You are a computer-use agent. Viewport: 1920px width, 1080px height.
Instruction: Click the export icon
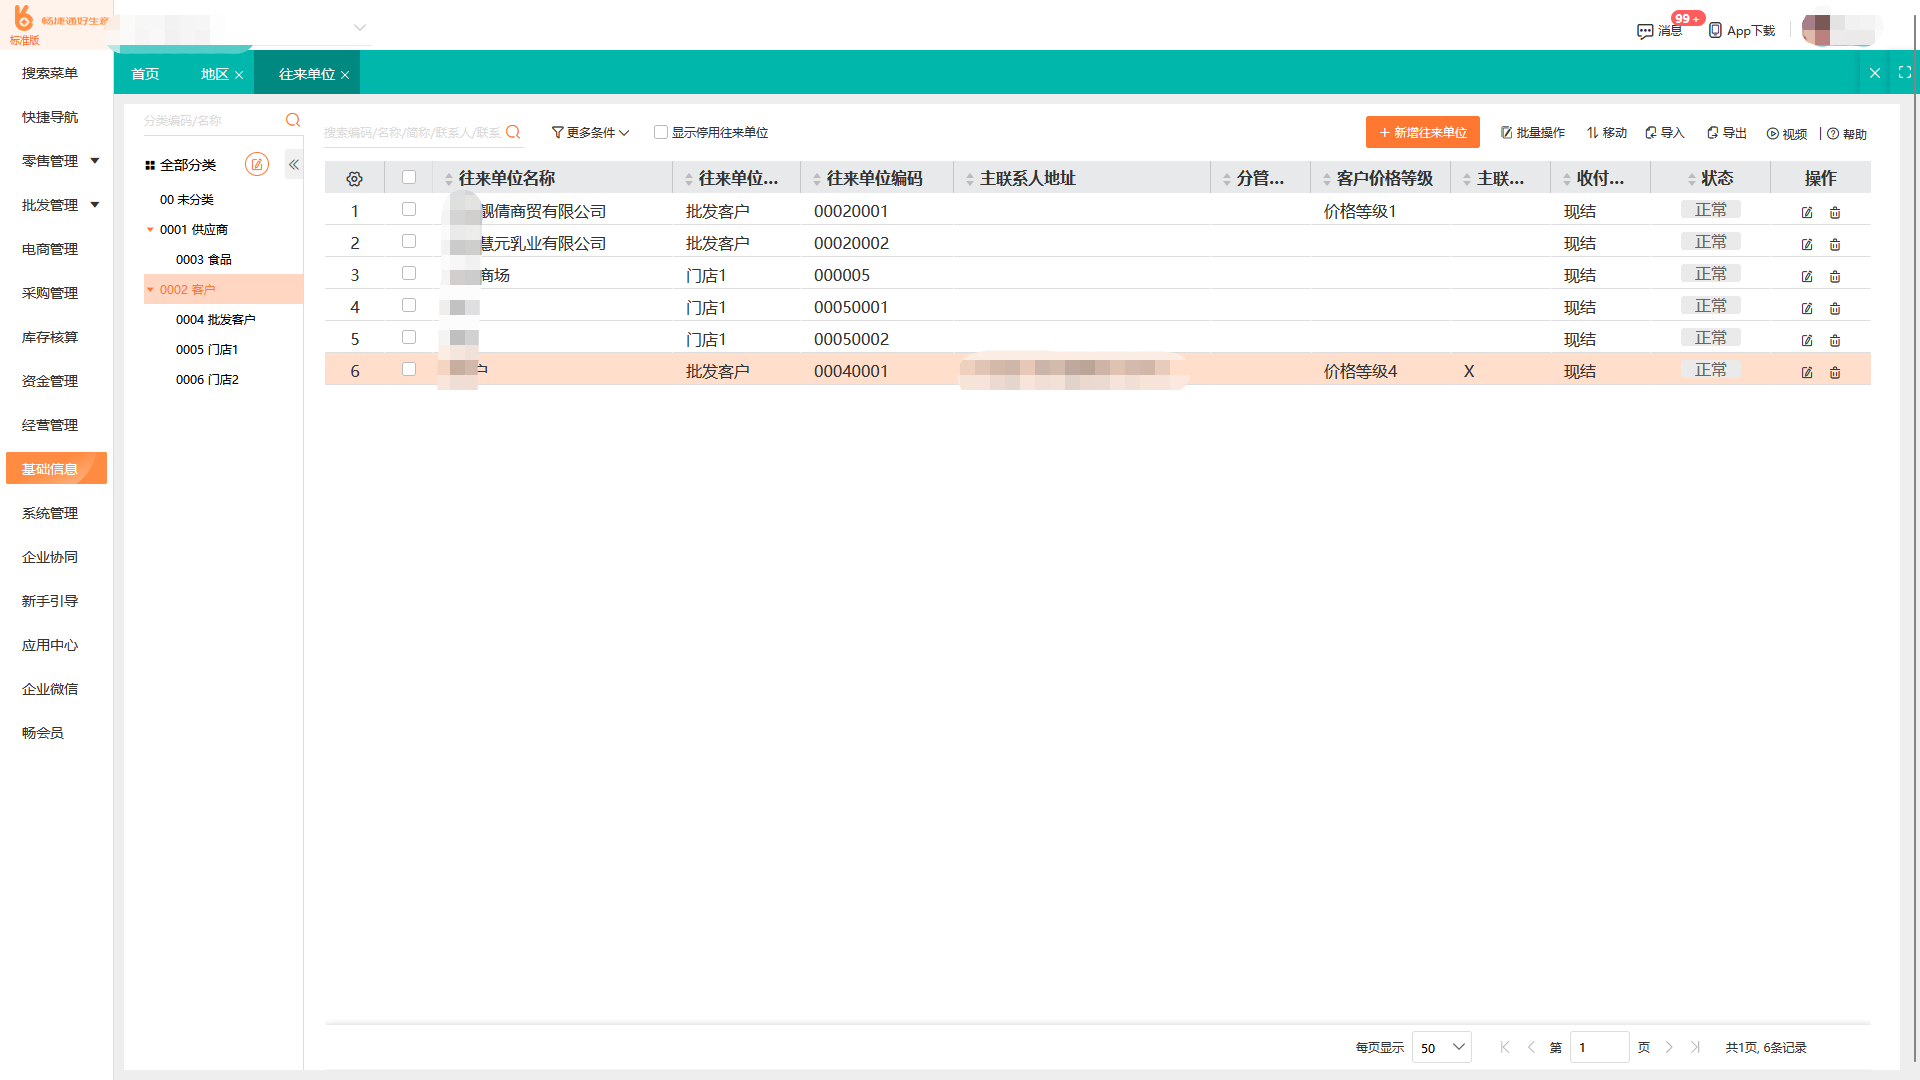coord(1727,131)
